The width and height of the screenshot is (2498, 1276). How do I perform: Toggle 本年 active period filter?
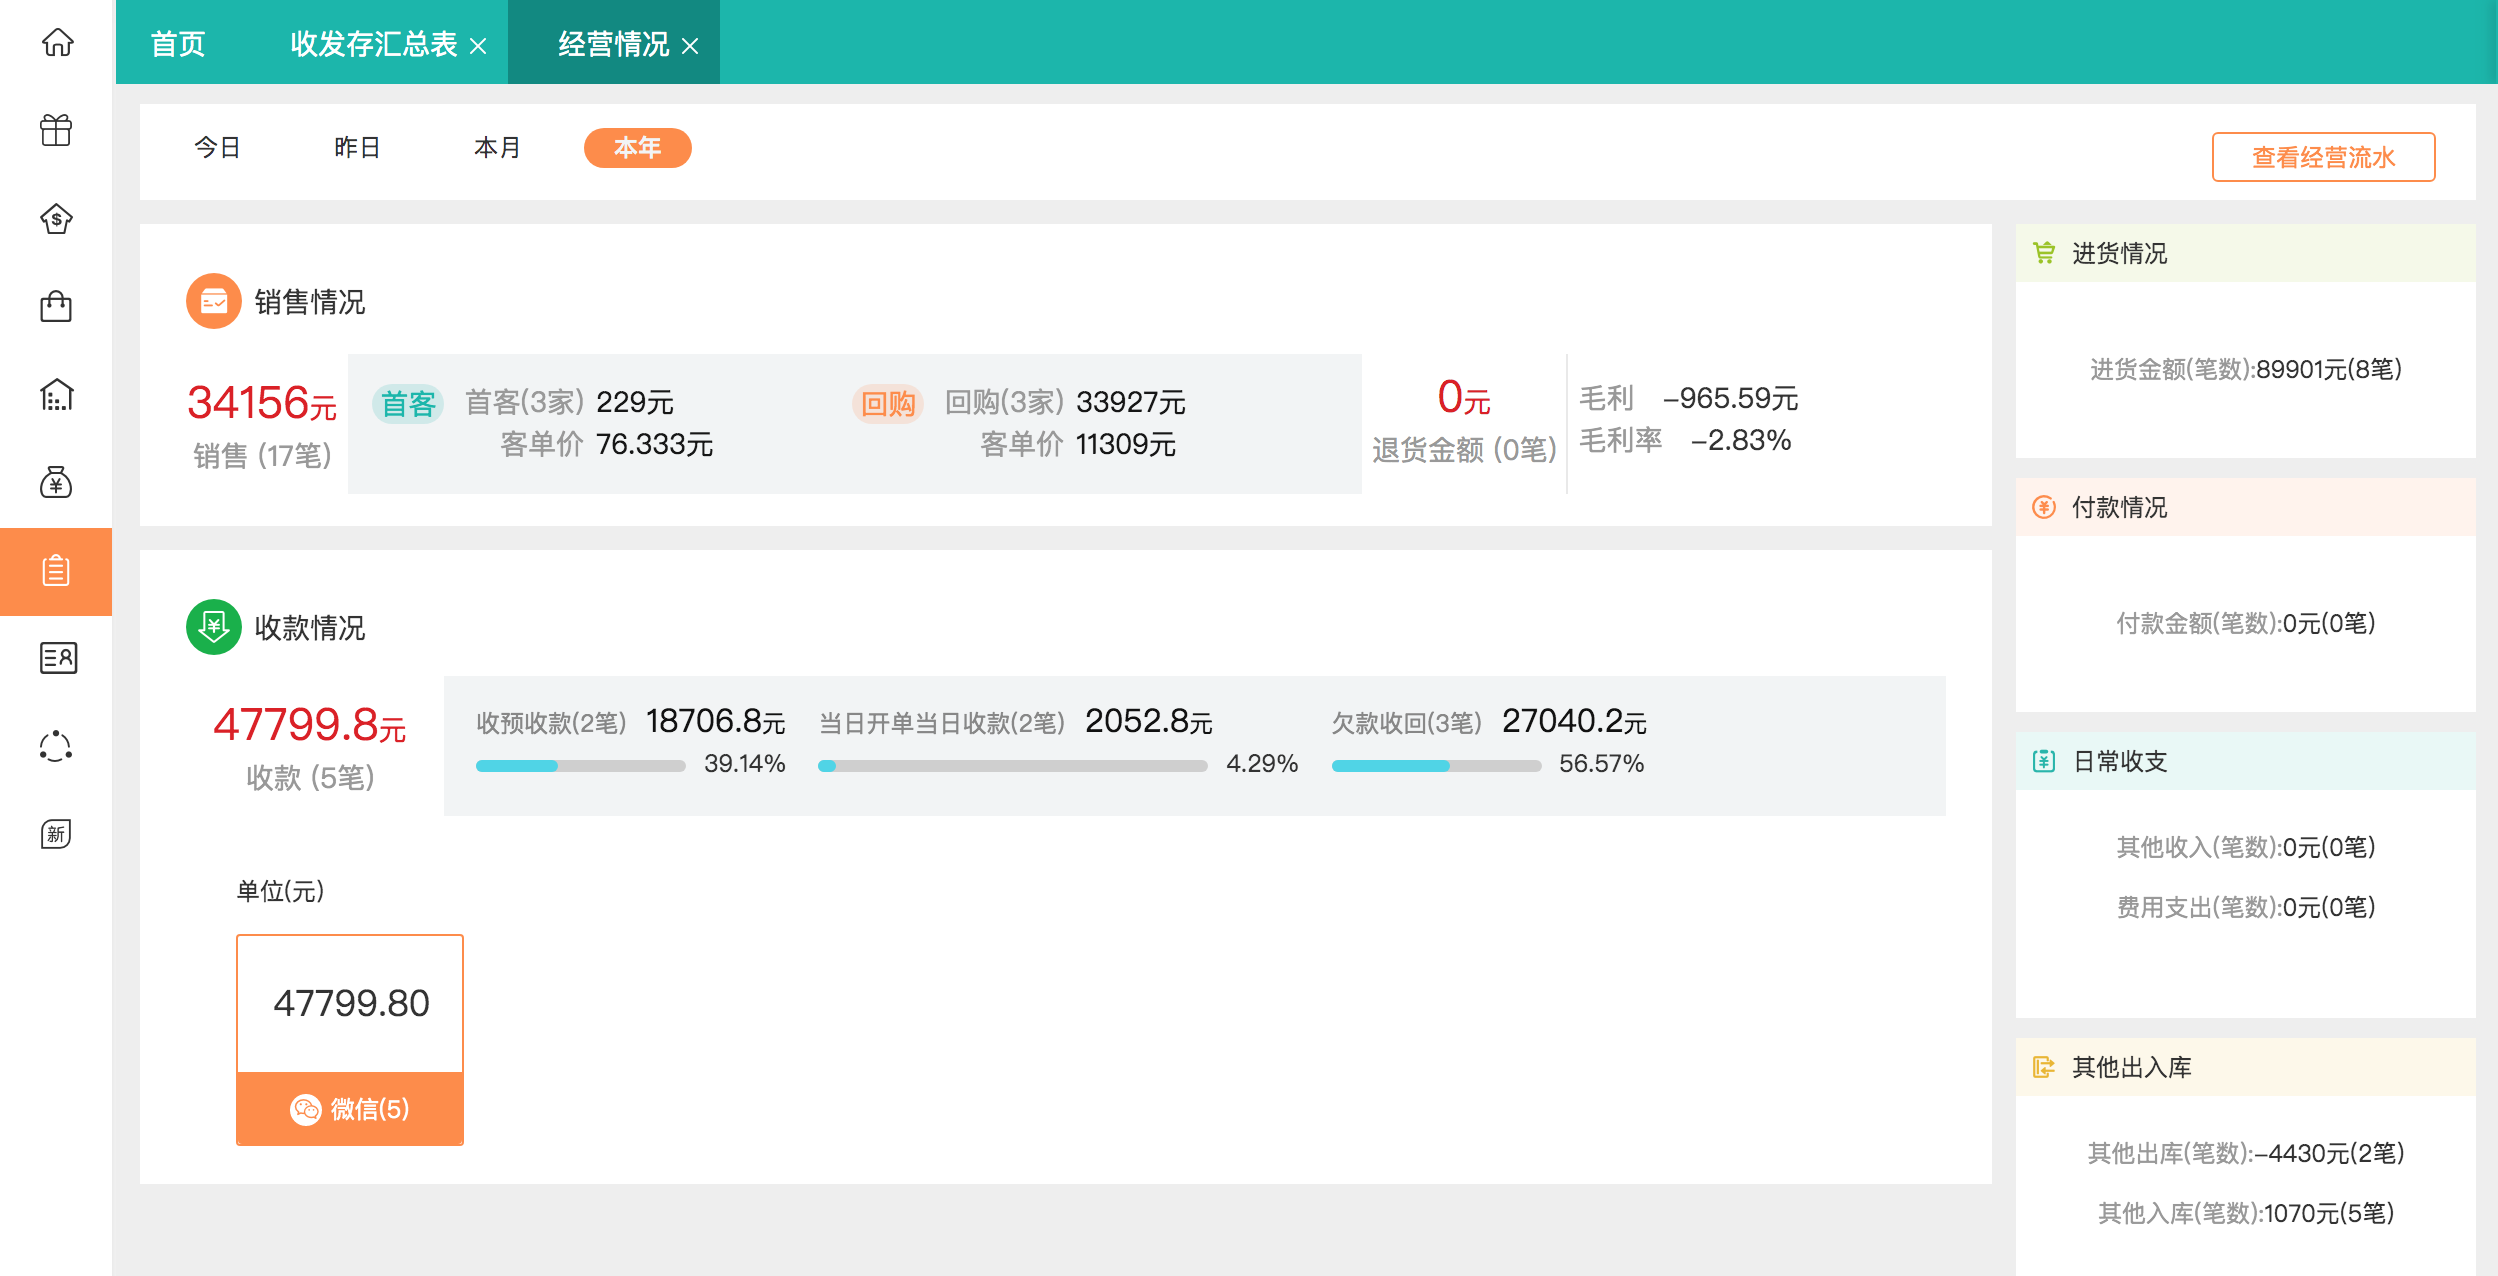point(636,150)
